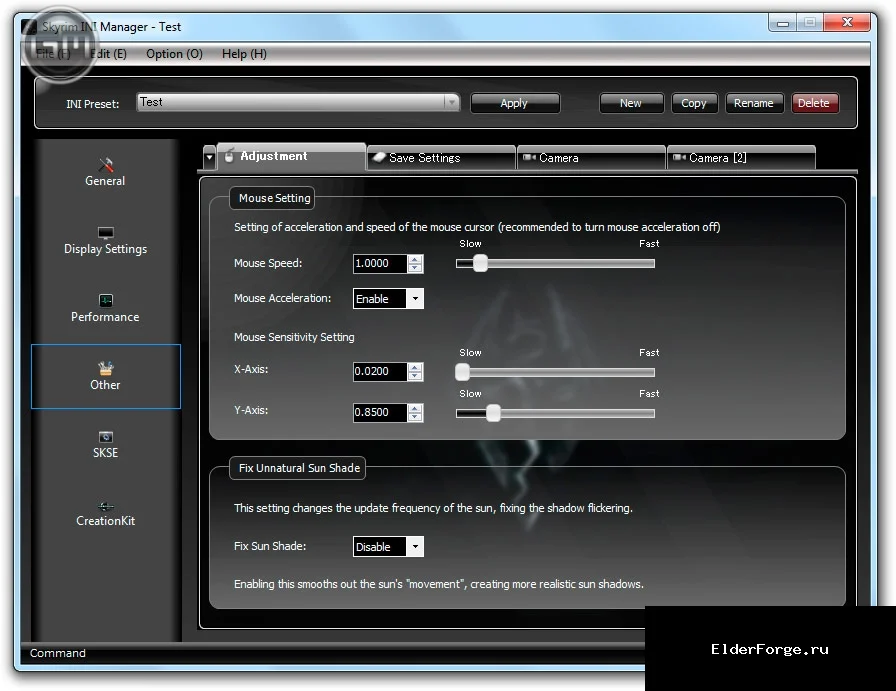Viewport: 896px width, 691px height.
Task: Open the Mouse Acceleration dropdown
Action: click(x=415, y=299)
